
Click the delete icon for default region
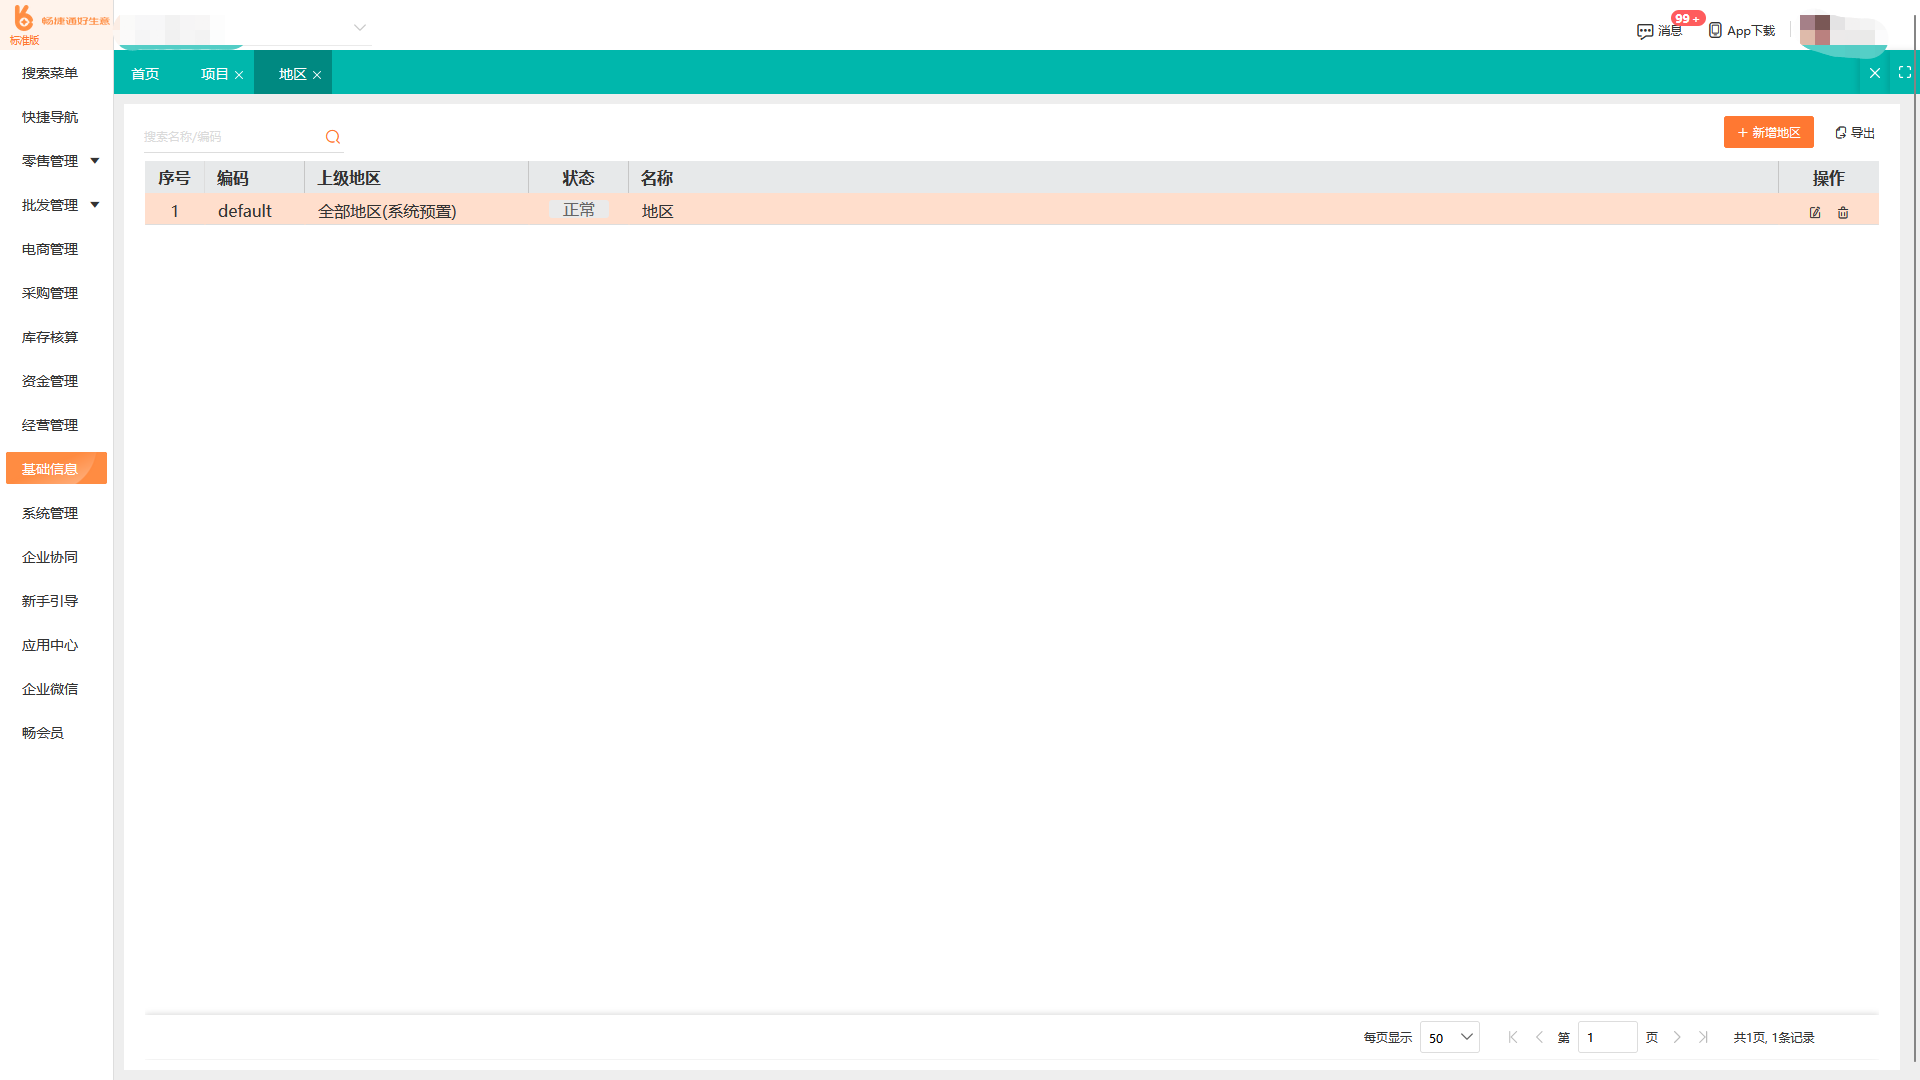pos(1844,211)
